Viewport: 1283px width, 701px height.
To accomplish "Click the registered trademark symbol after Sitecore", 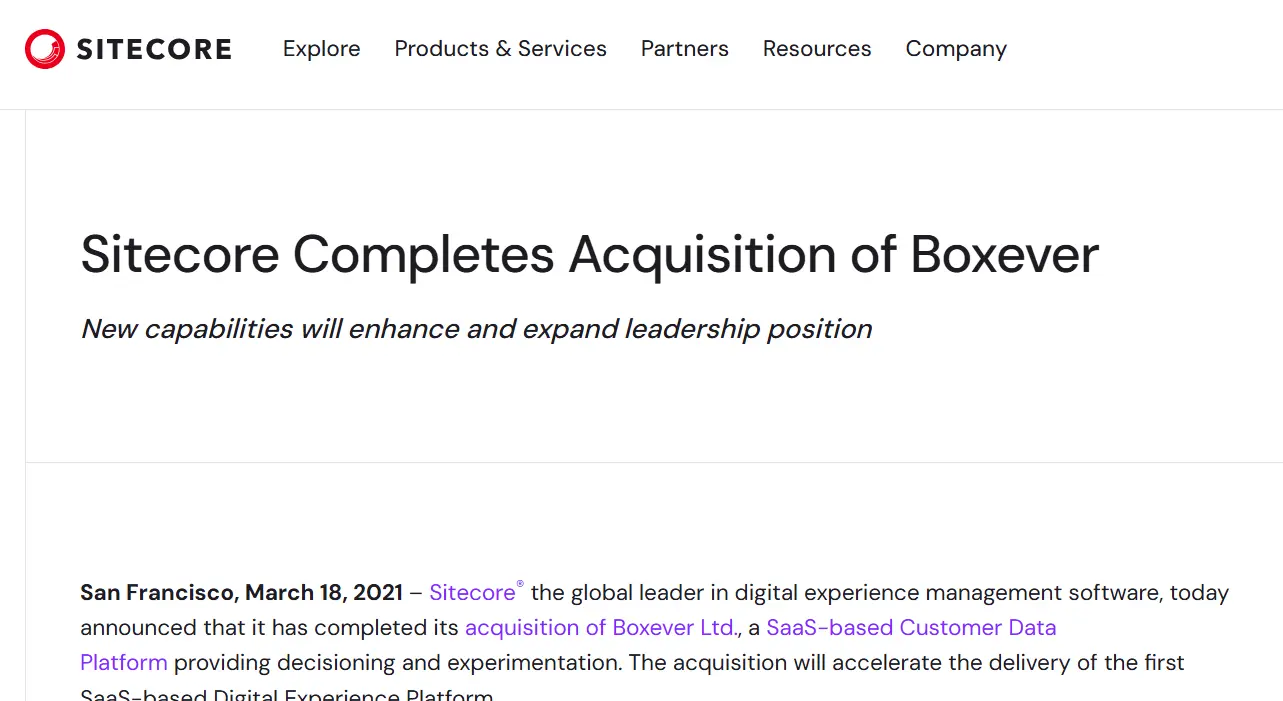I will point(520,584).
